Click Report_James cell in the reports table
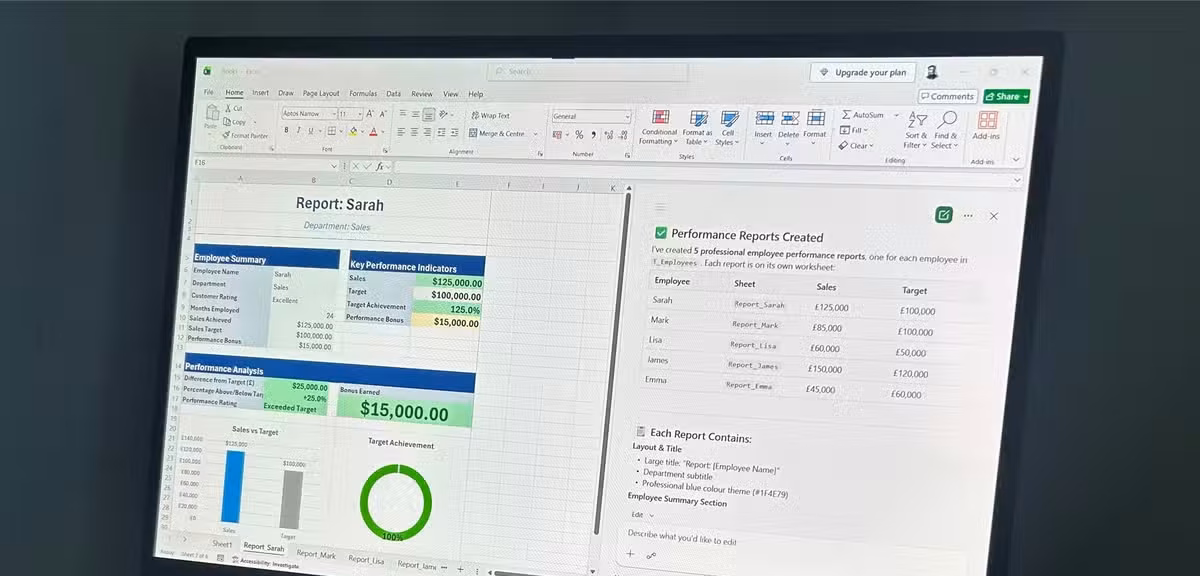Viewport: 1200px width, 576px height. pos(753,366)
